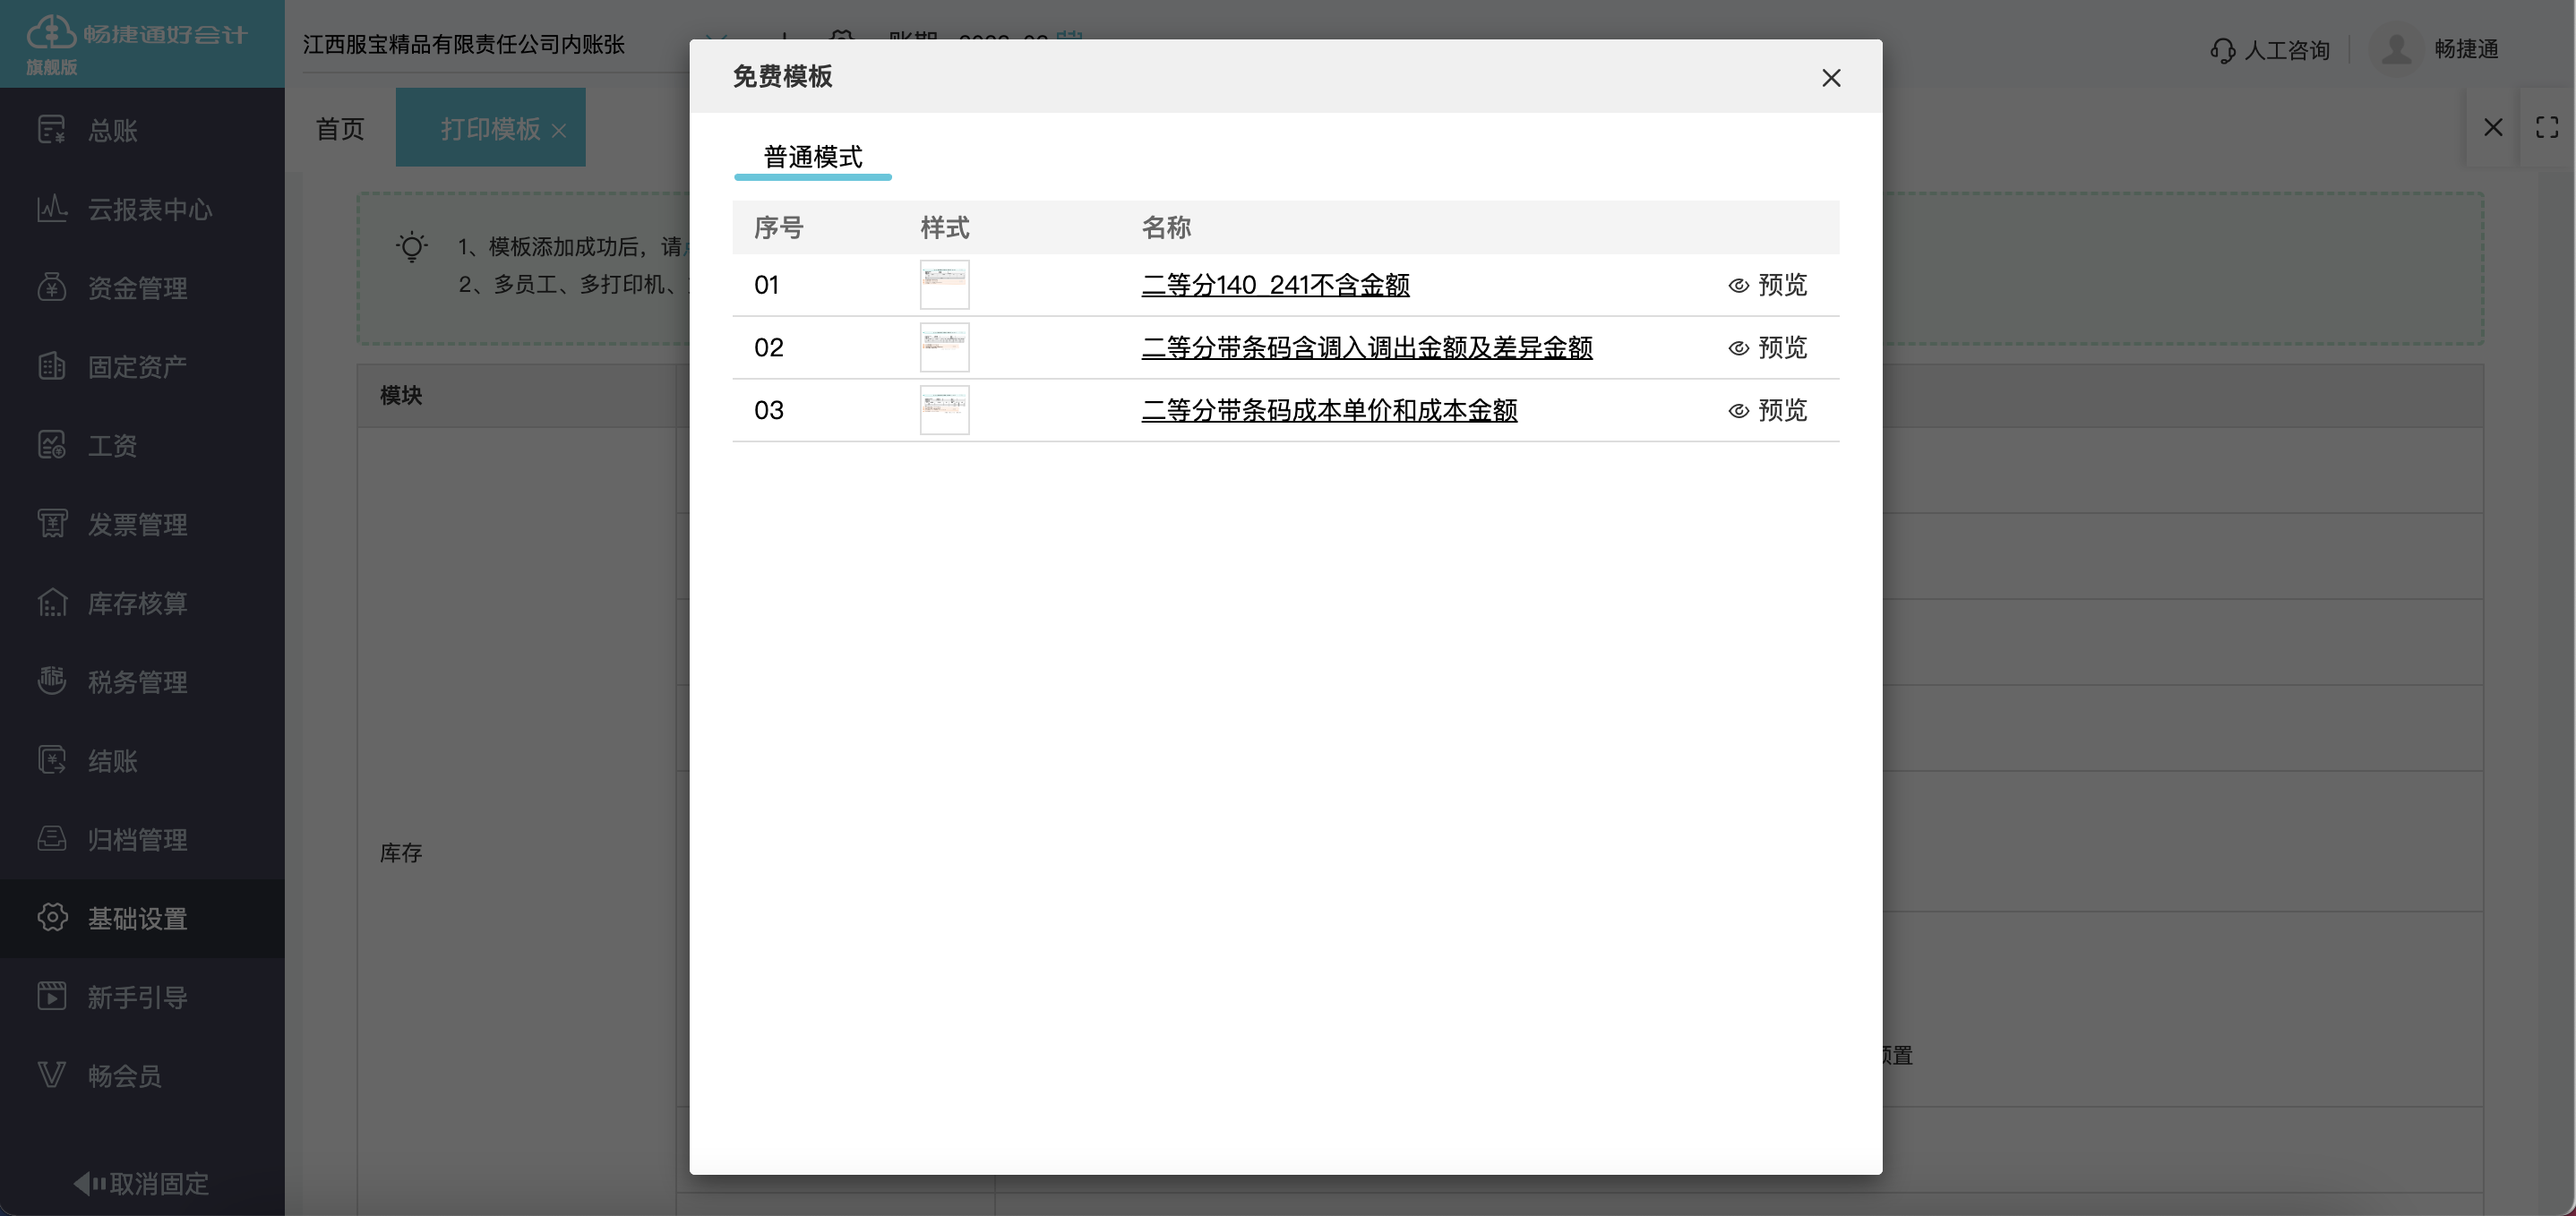The image size is (2576, 1216).
Task: Click template thumbnail for row 02
Action: point(946,347)
